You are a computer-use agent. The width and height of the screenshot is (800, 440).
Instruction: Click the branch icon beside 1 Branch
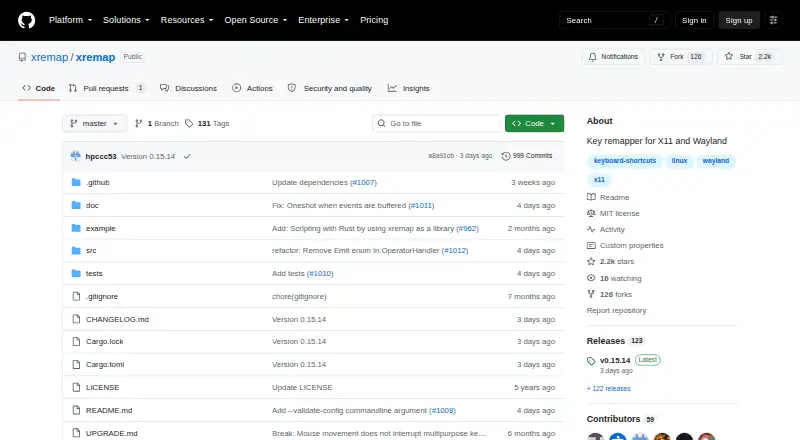pos(138,124)
